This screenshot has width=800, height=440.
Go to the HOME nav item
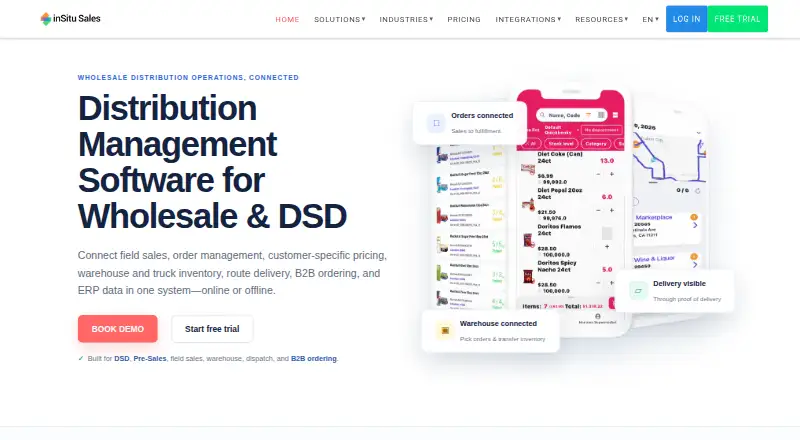coord(287,19)
